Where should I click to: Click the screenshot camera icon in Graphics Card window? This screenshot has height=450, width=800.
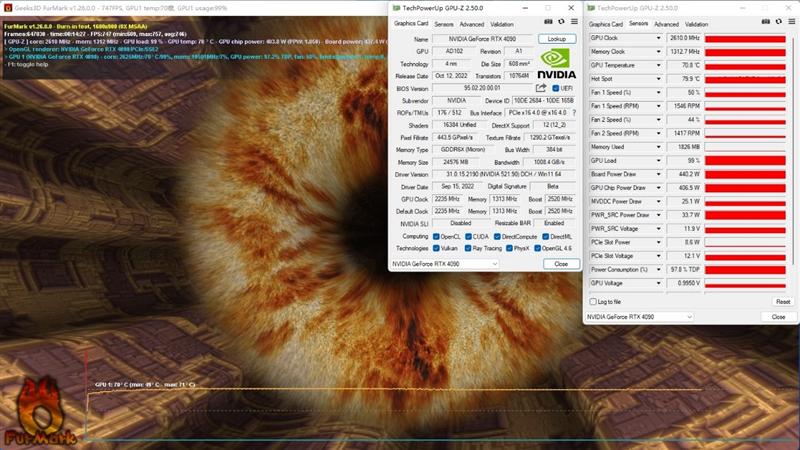pos(547,22)
